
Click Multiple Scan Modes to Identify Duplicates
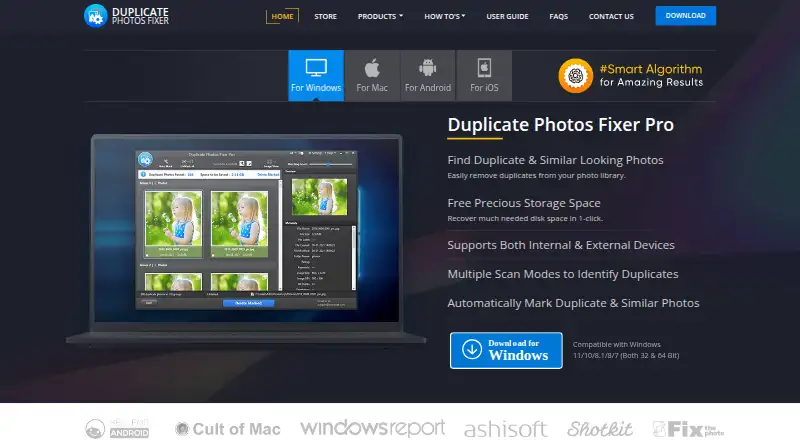(563, 274)
